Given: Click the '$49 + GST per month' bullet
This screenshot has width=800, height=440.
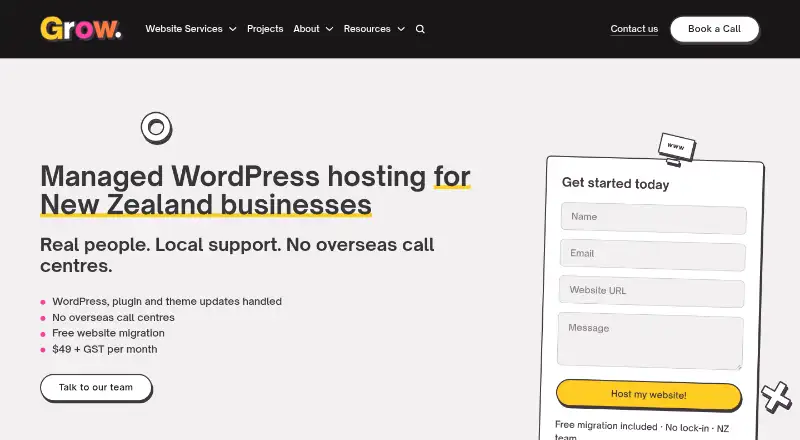Looking at the screenshot, I should 105,349.
